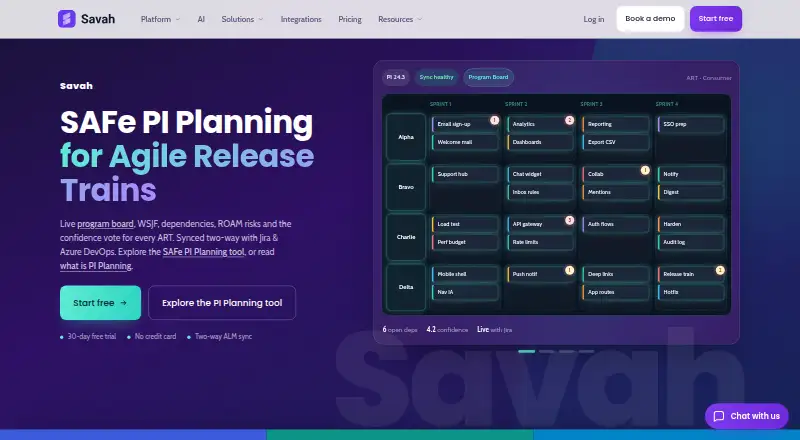Follow the 'what is PI Planning' link
The image size is (800, 440).
(x=95, y=266)
